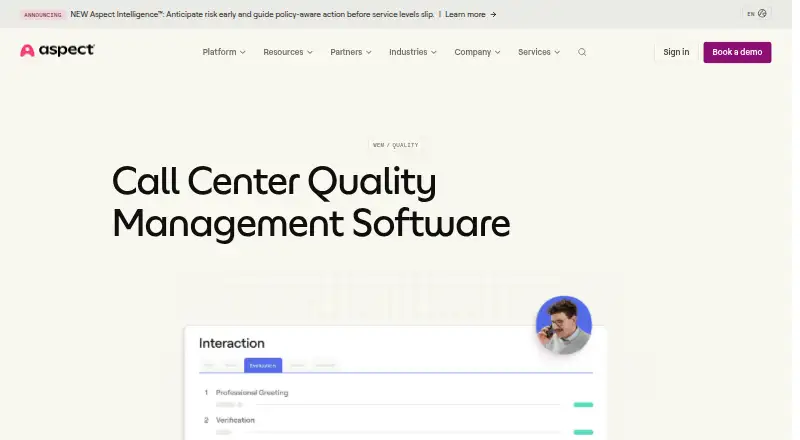Click green score bar for Verification

coord(583,432)
